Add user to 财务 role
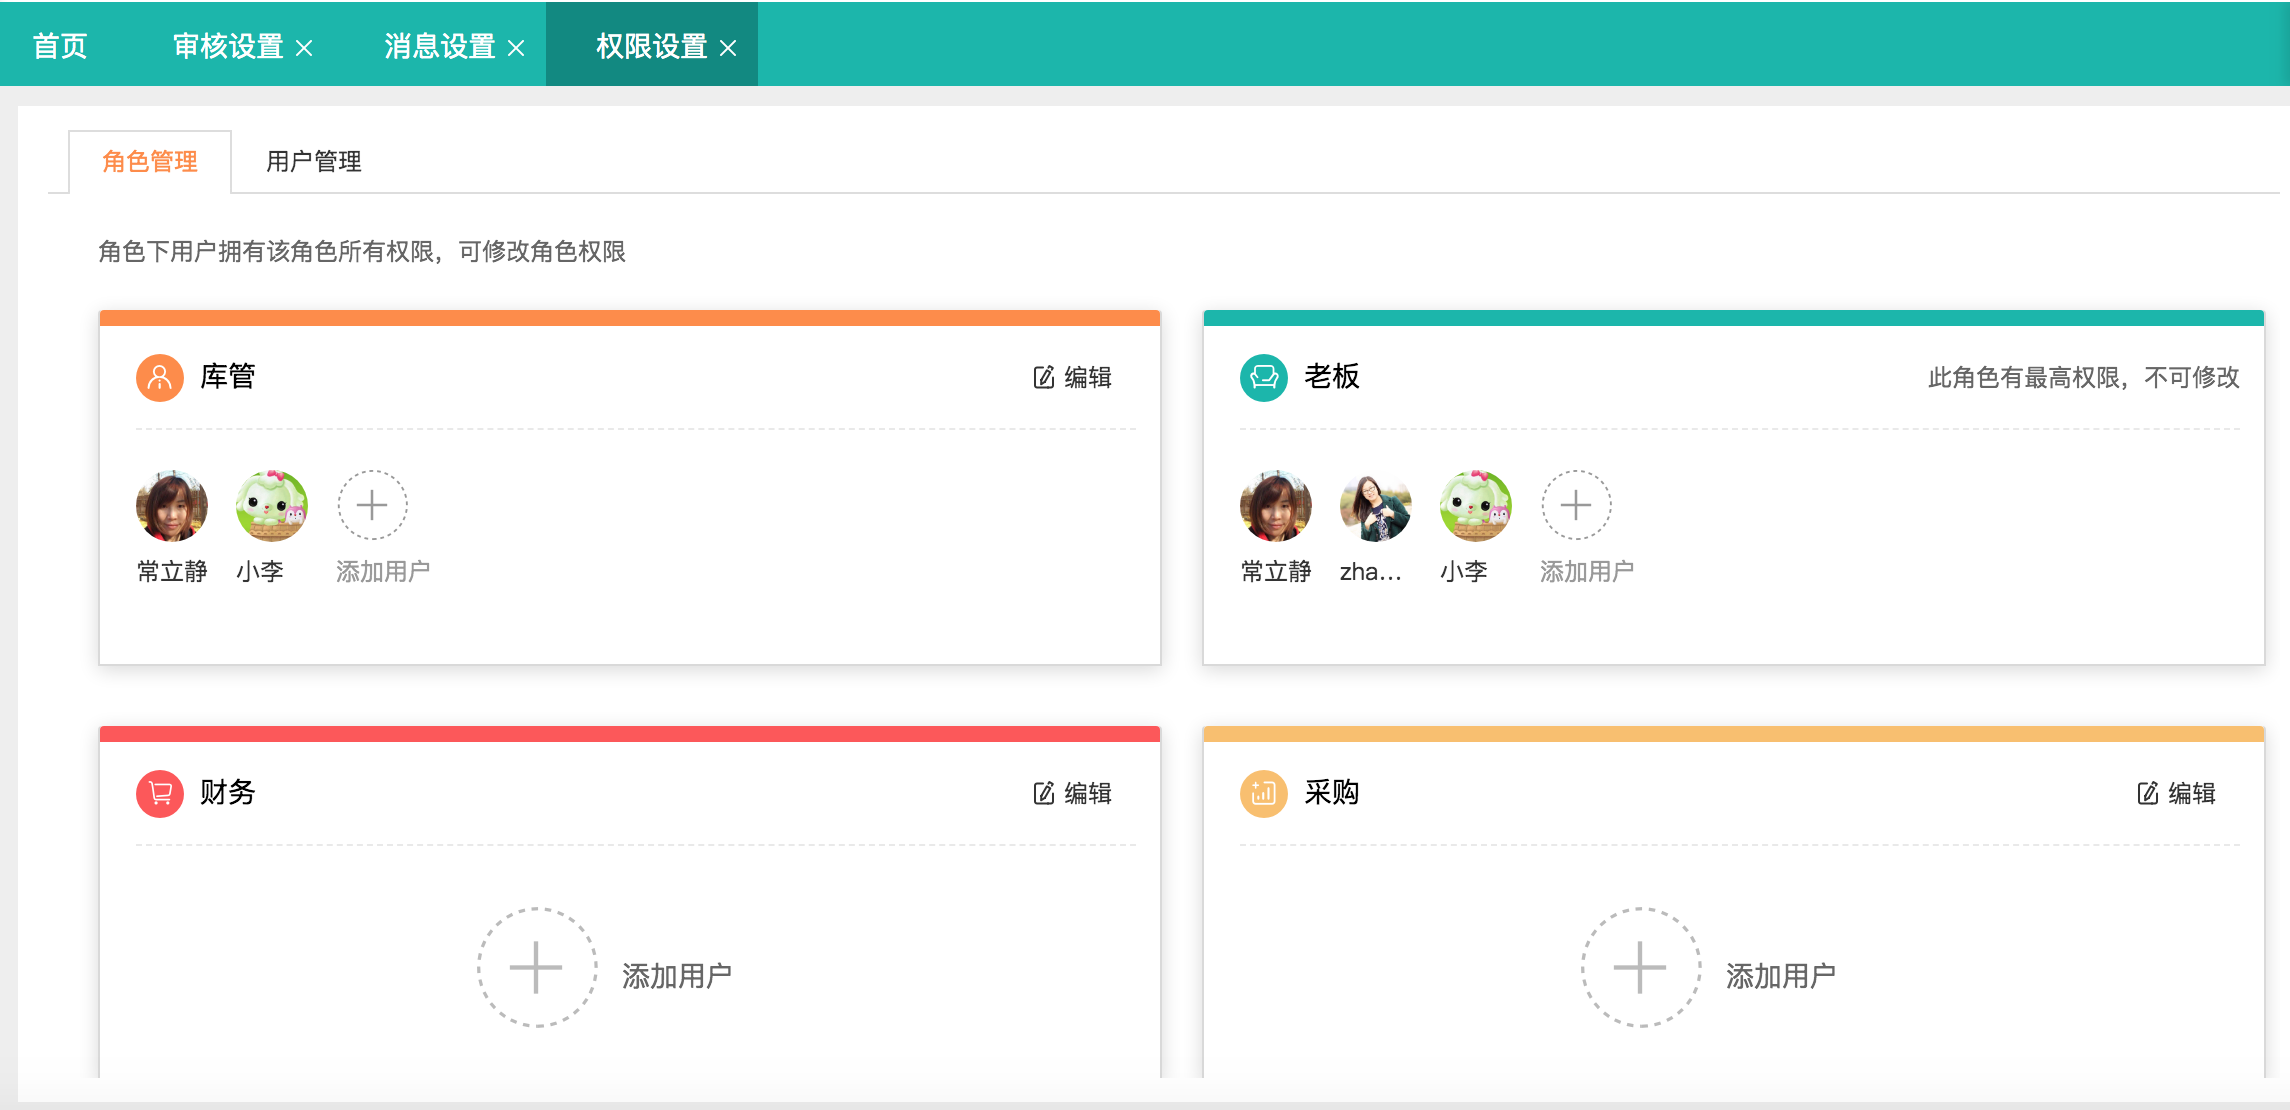 (533, 971)
